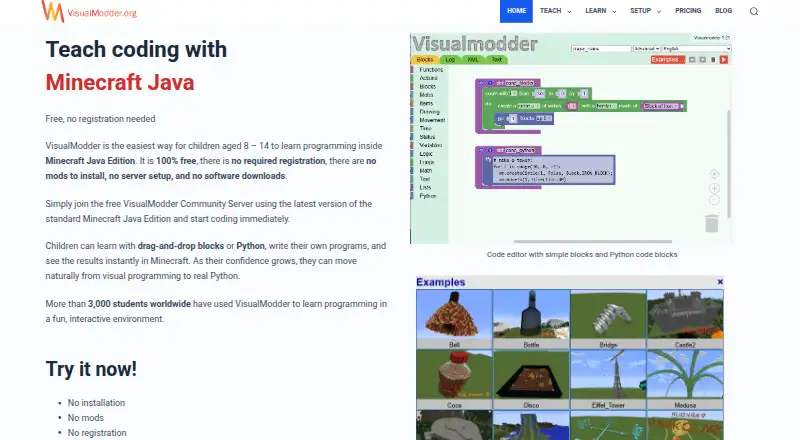This screenshot has height=440, width=800.
Task: Click the 'Code editor with simple blocks' caption
Action: pyautogui.click(x=582, y=254)
